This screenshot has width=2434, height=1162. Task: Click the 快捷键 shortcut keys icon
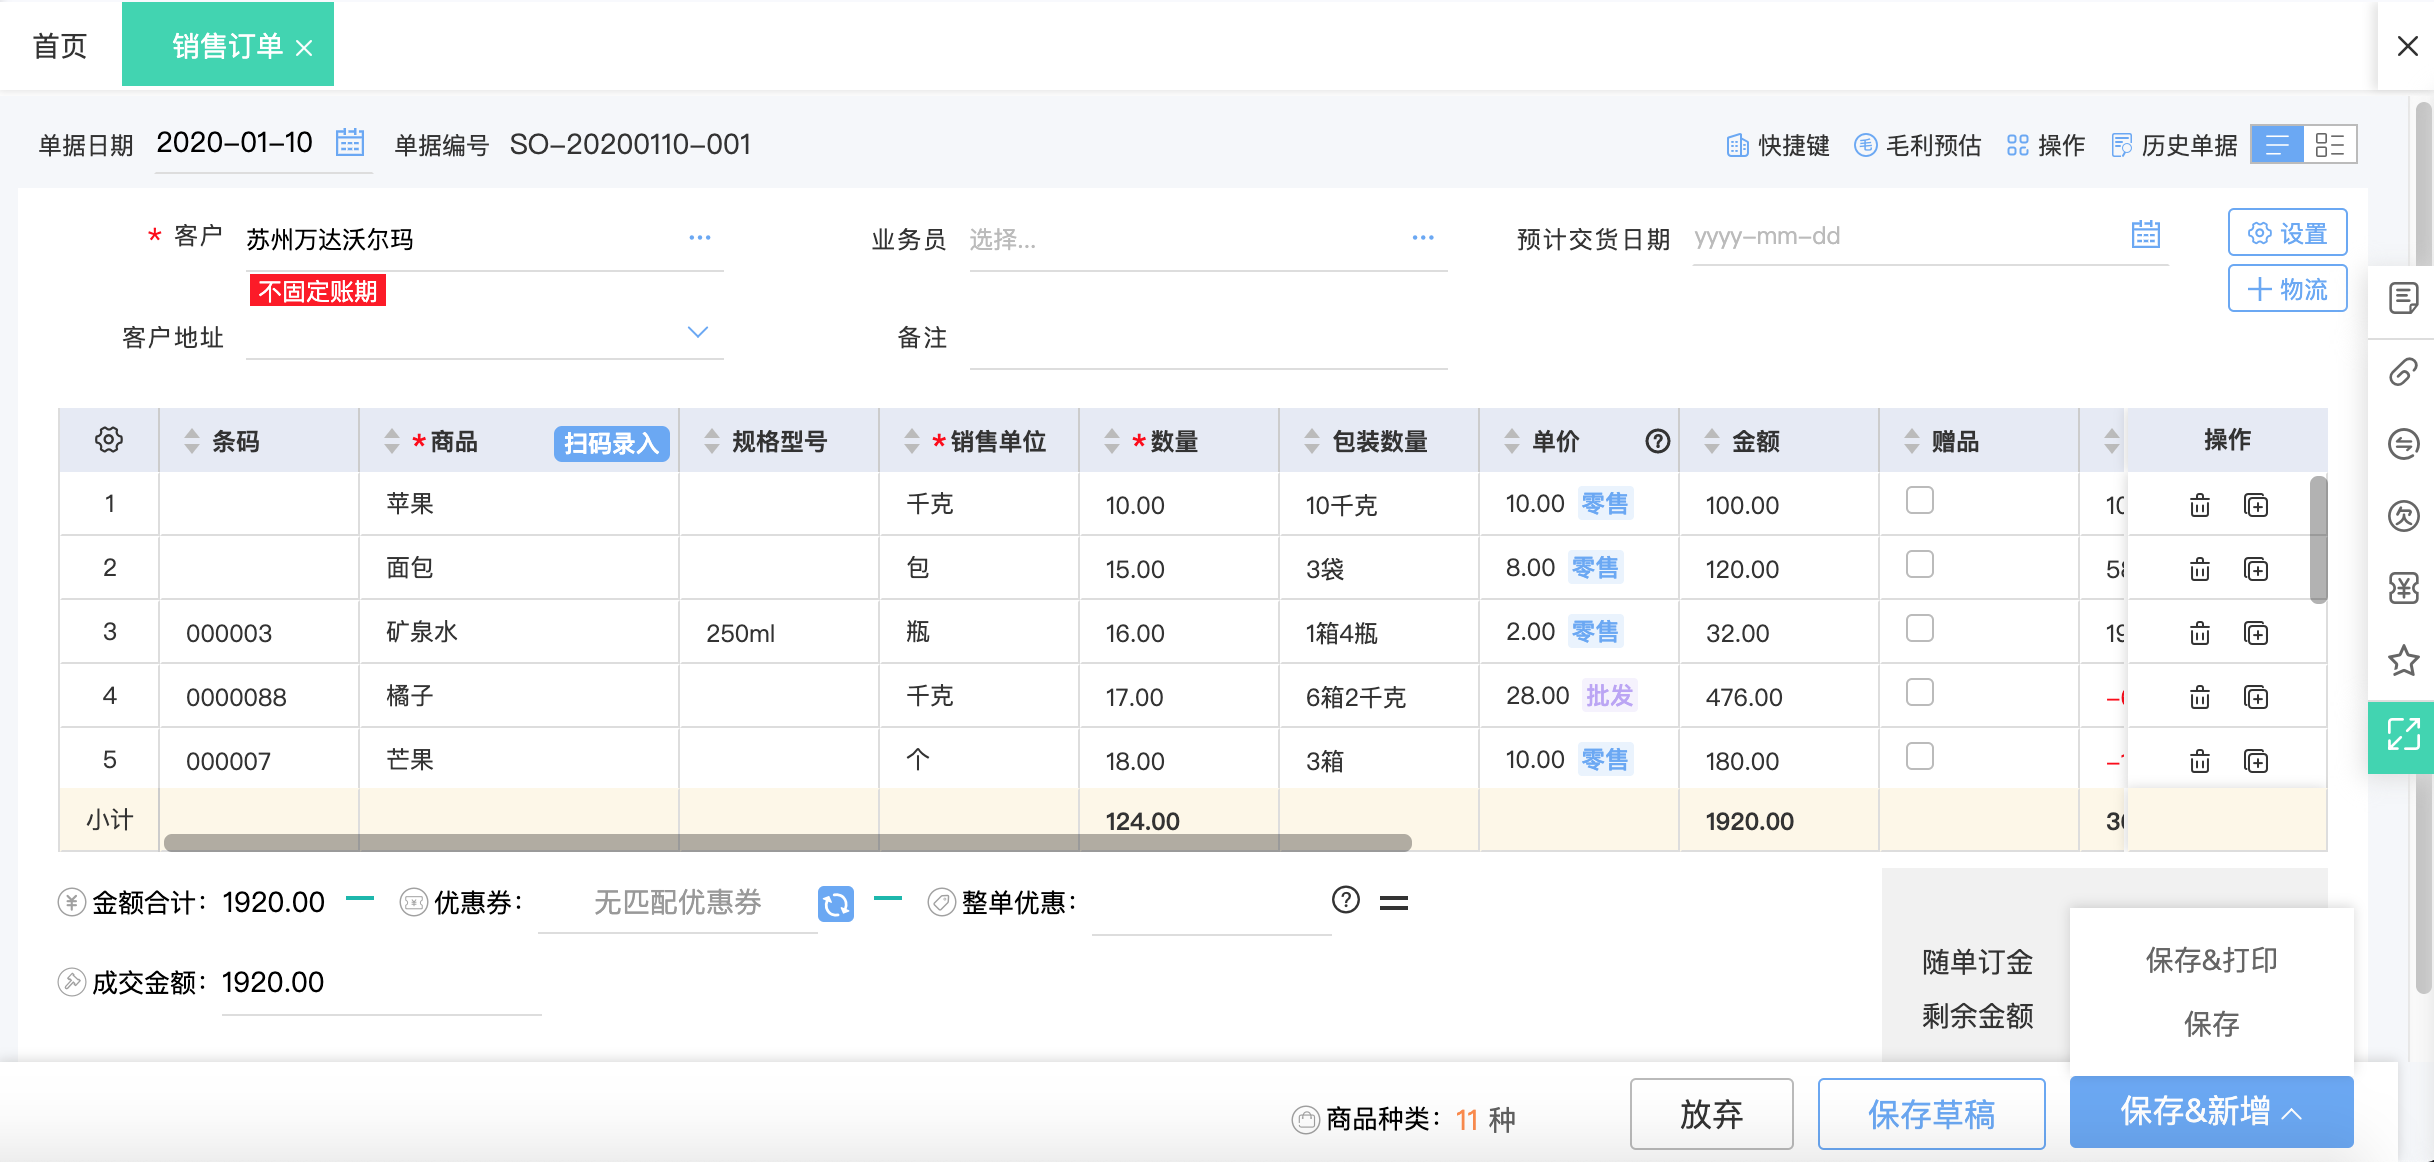pos(1728,146)
